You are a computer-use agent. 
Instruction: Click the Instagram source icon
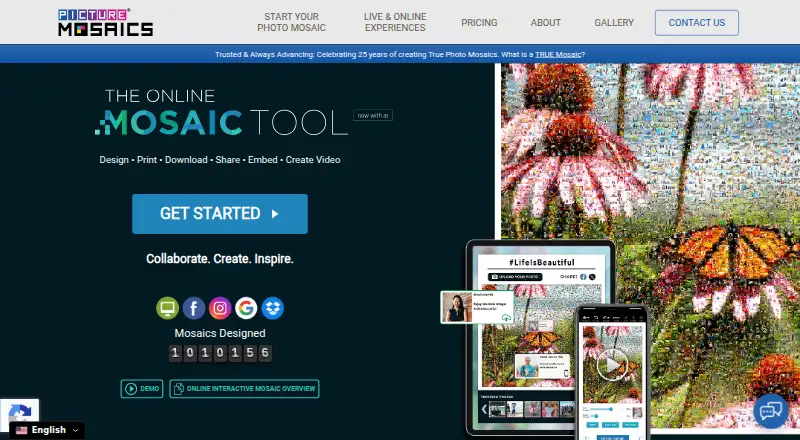coord(220,308)
